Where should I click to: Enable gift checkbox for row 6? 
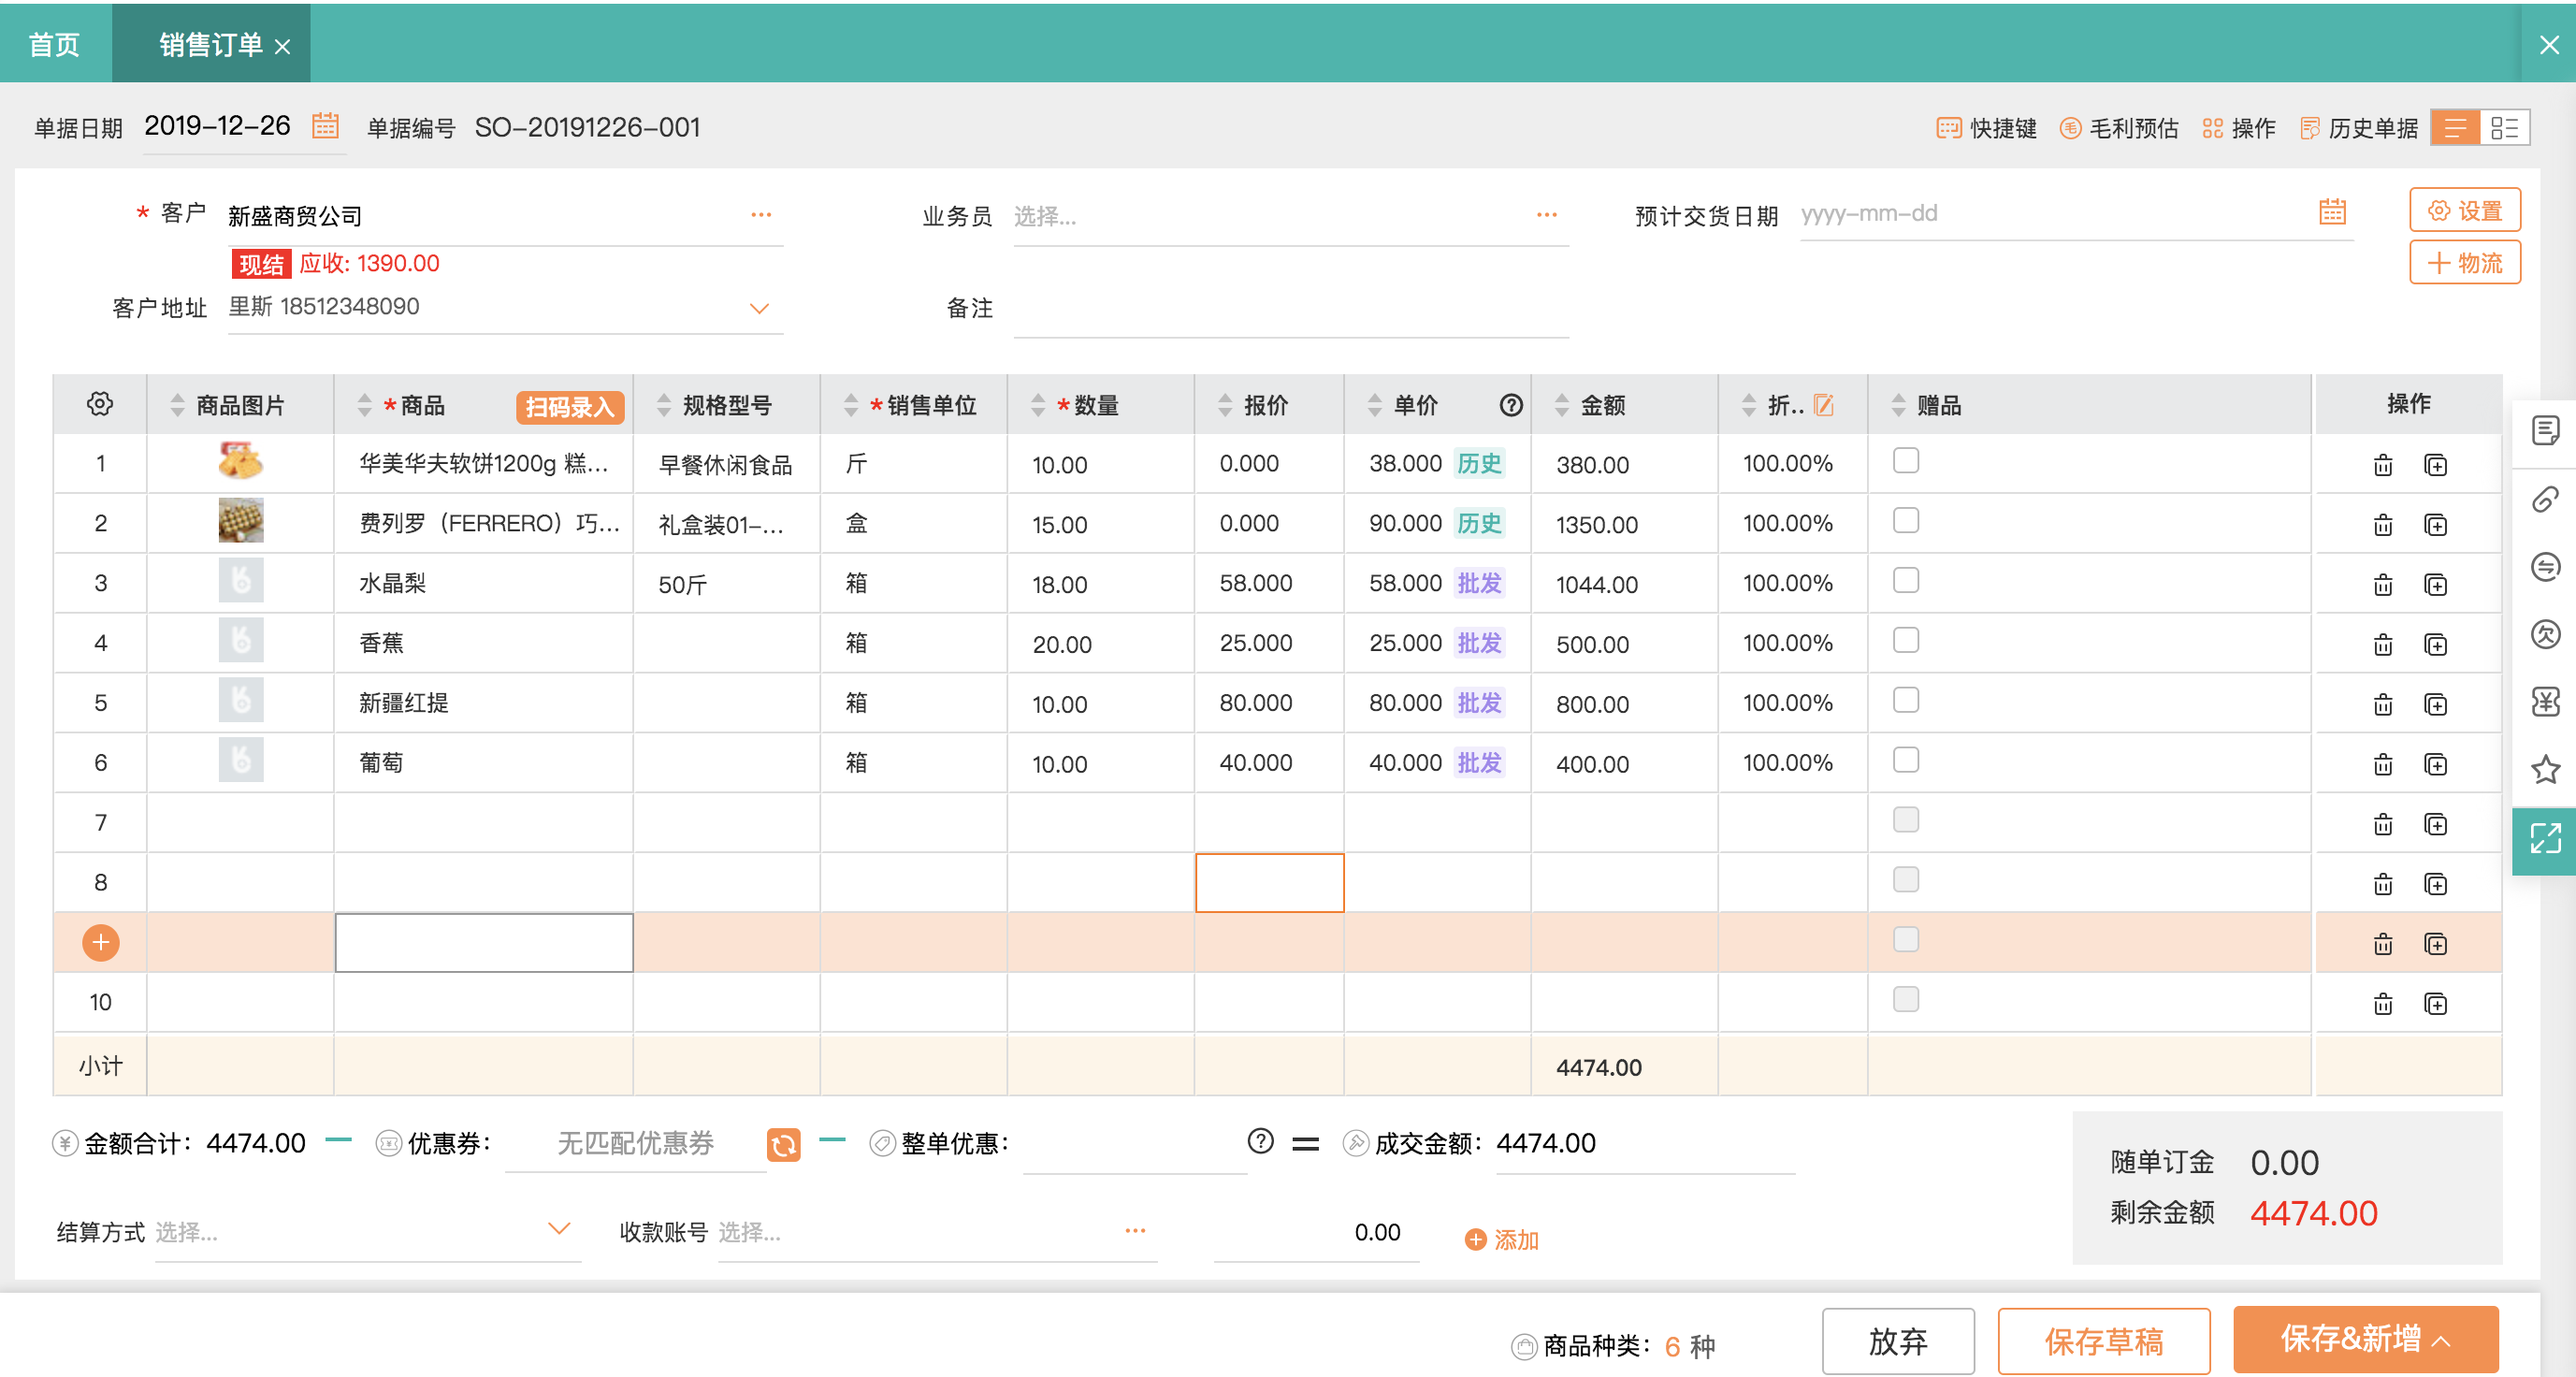click(1912, 761)
